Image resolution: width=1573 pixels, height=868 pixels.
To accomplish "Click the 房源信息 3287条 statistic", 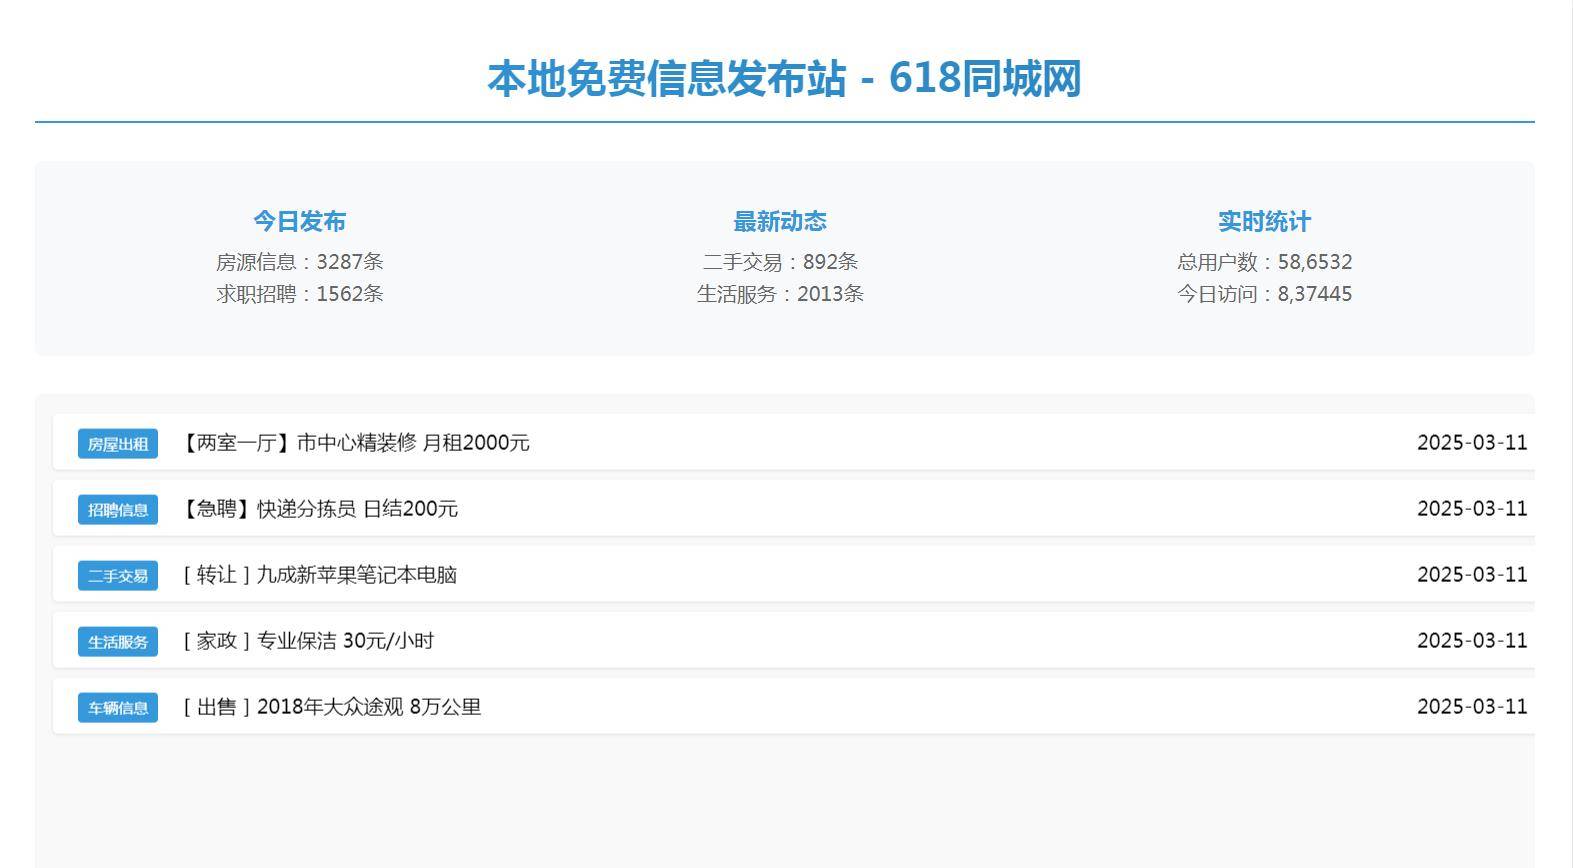I will [299, 262].
